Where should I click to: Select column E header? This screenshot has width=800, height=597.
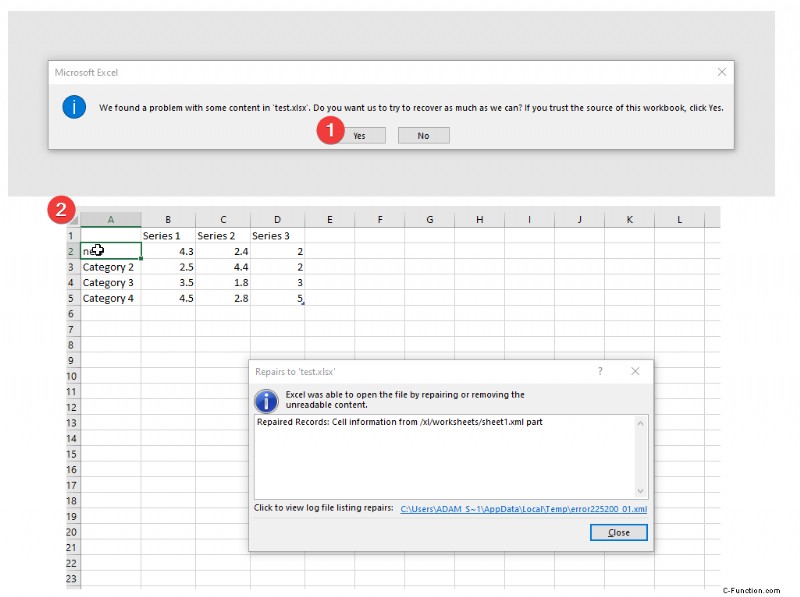tap(330, 220)
